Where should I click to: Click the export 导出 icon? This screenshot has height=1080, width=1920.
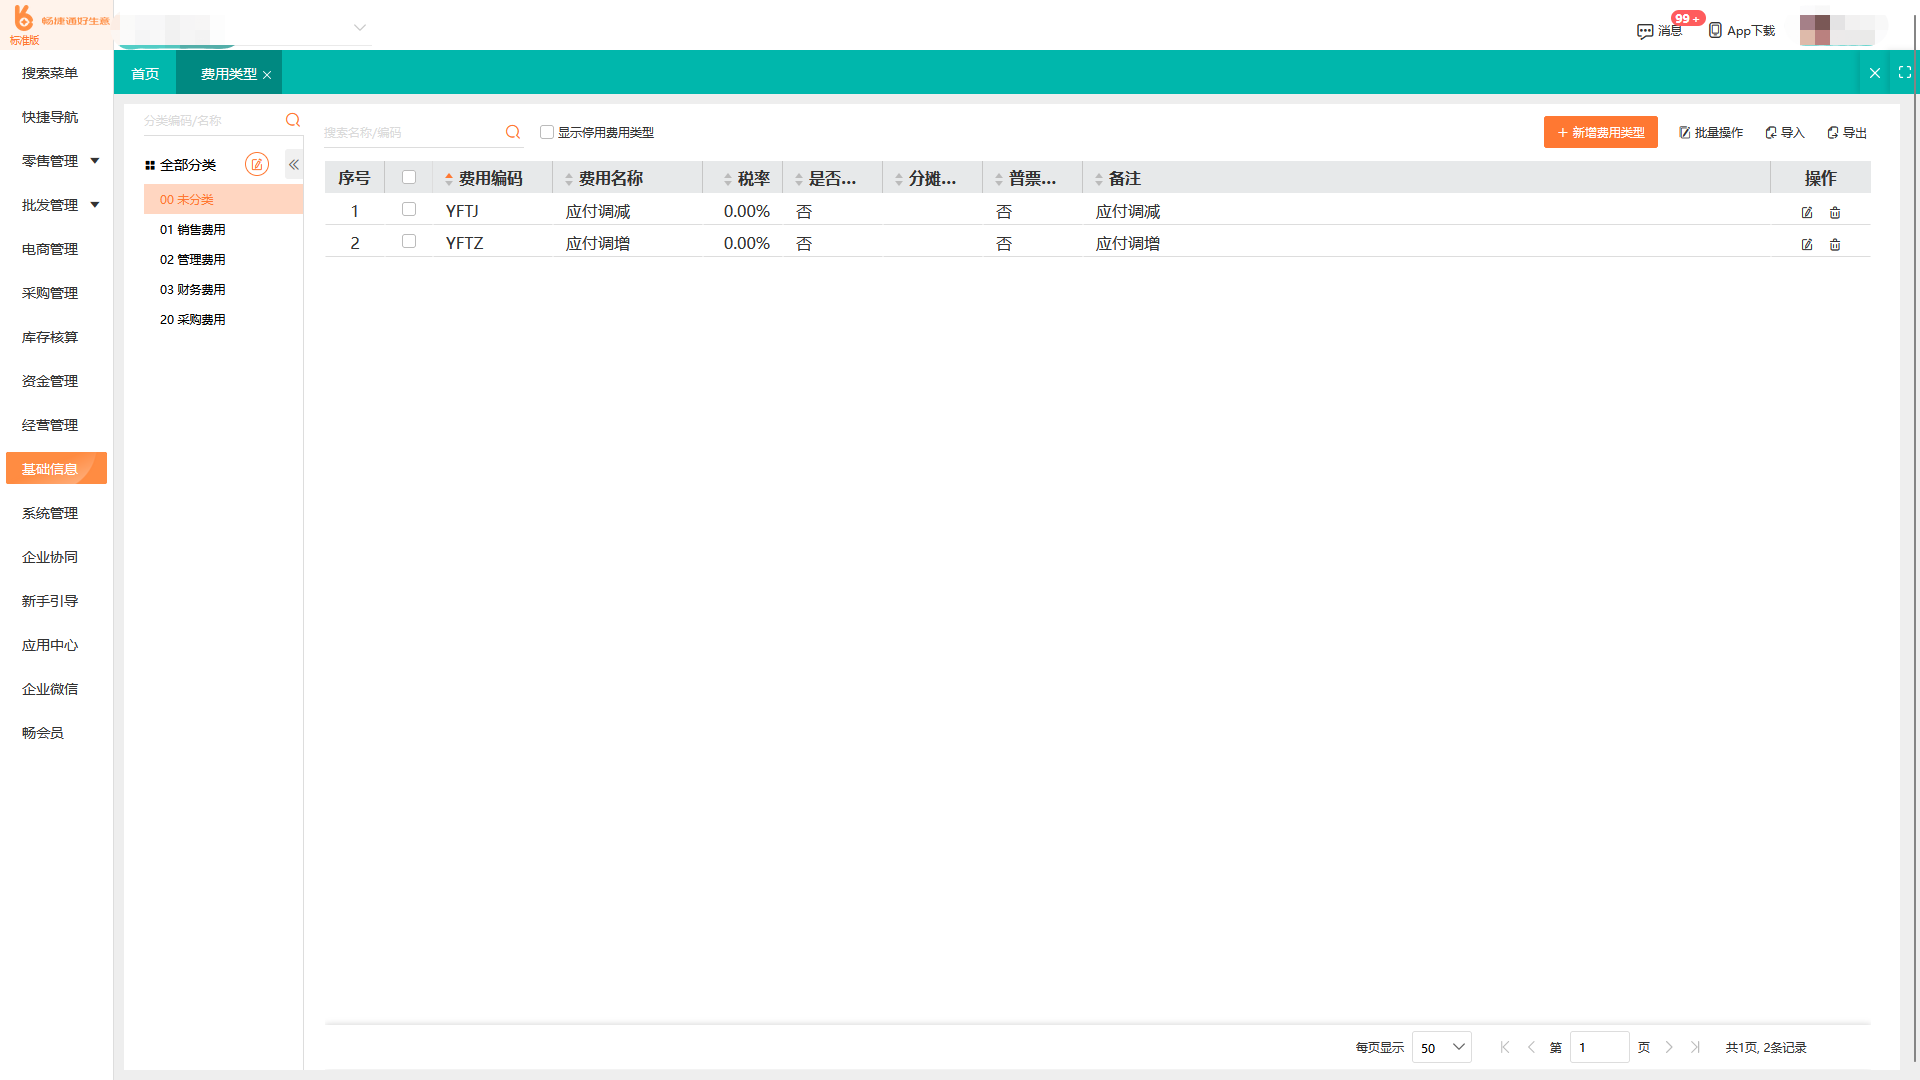point(1846,132)
